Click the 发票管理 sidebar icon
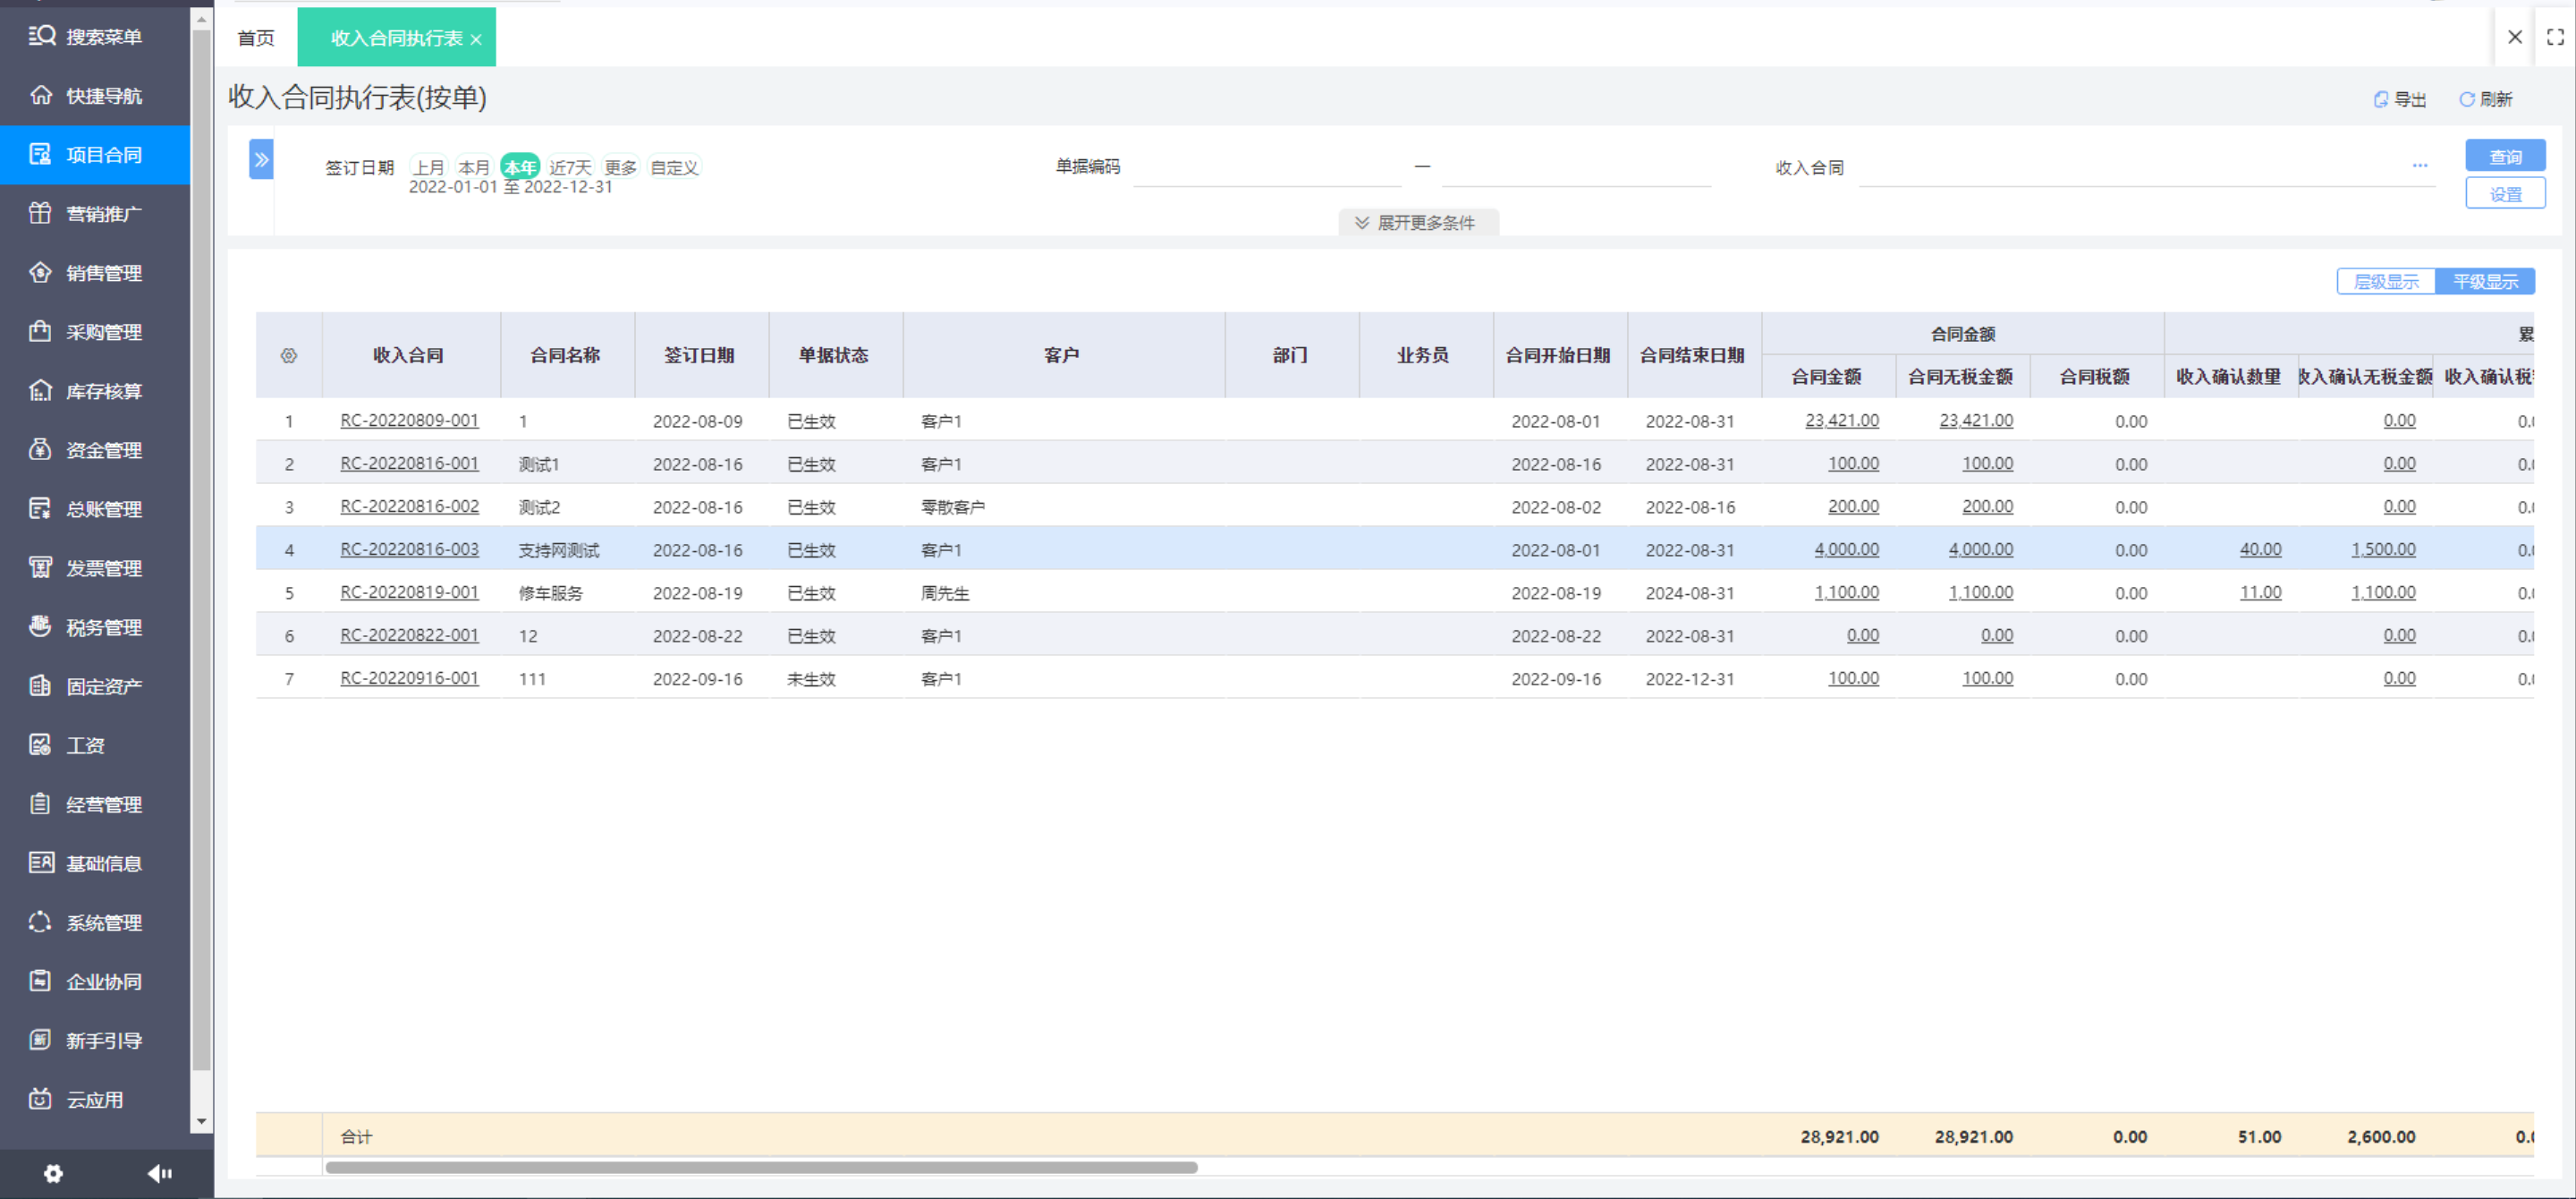 point(106,566)
